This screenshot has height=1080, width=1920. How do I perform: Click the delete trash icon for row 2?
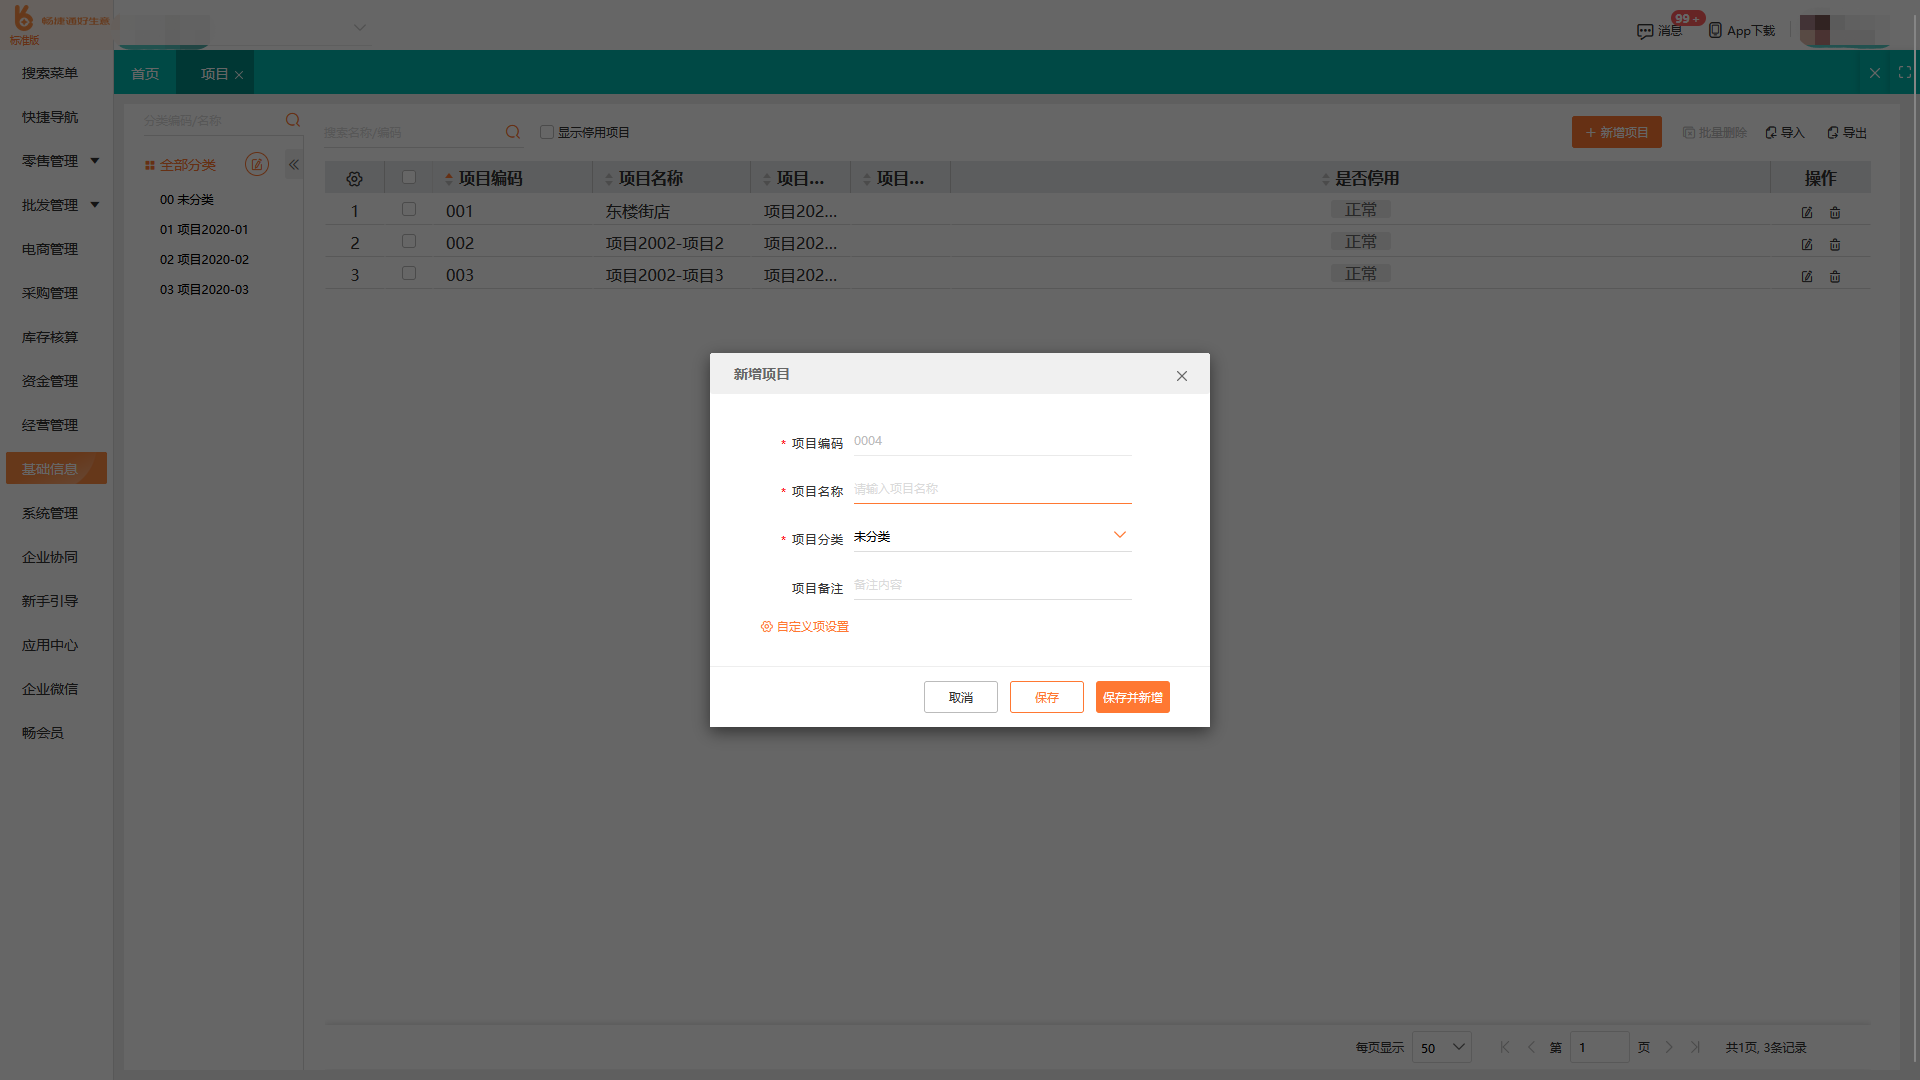[1834, 243]
